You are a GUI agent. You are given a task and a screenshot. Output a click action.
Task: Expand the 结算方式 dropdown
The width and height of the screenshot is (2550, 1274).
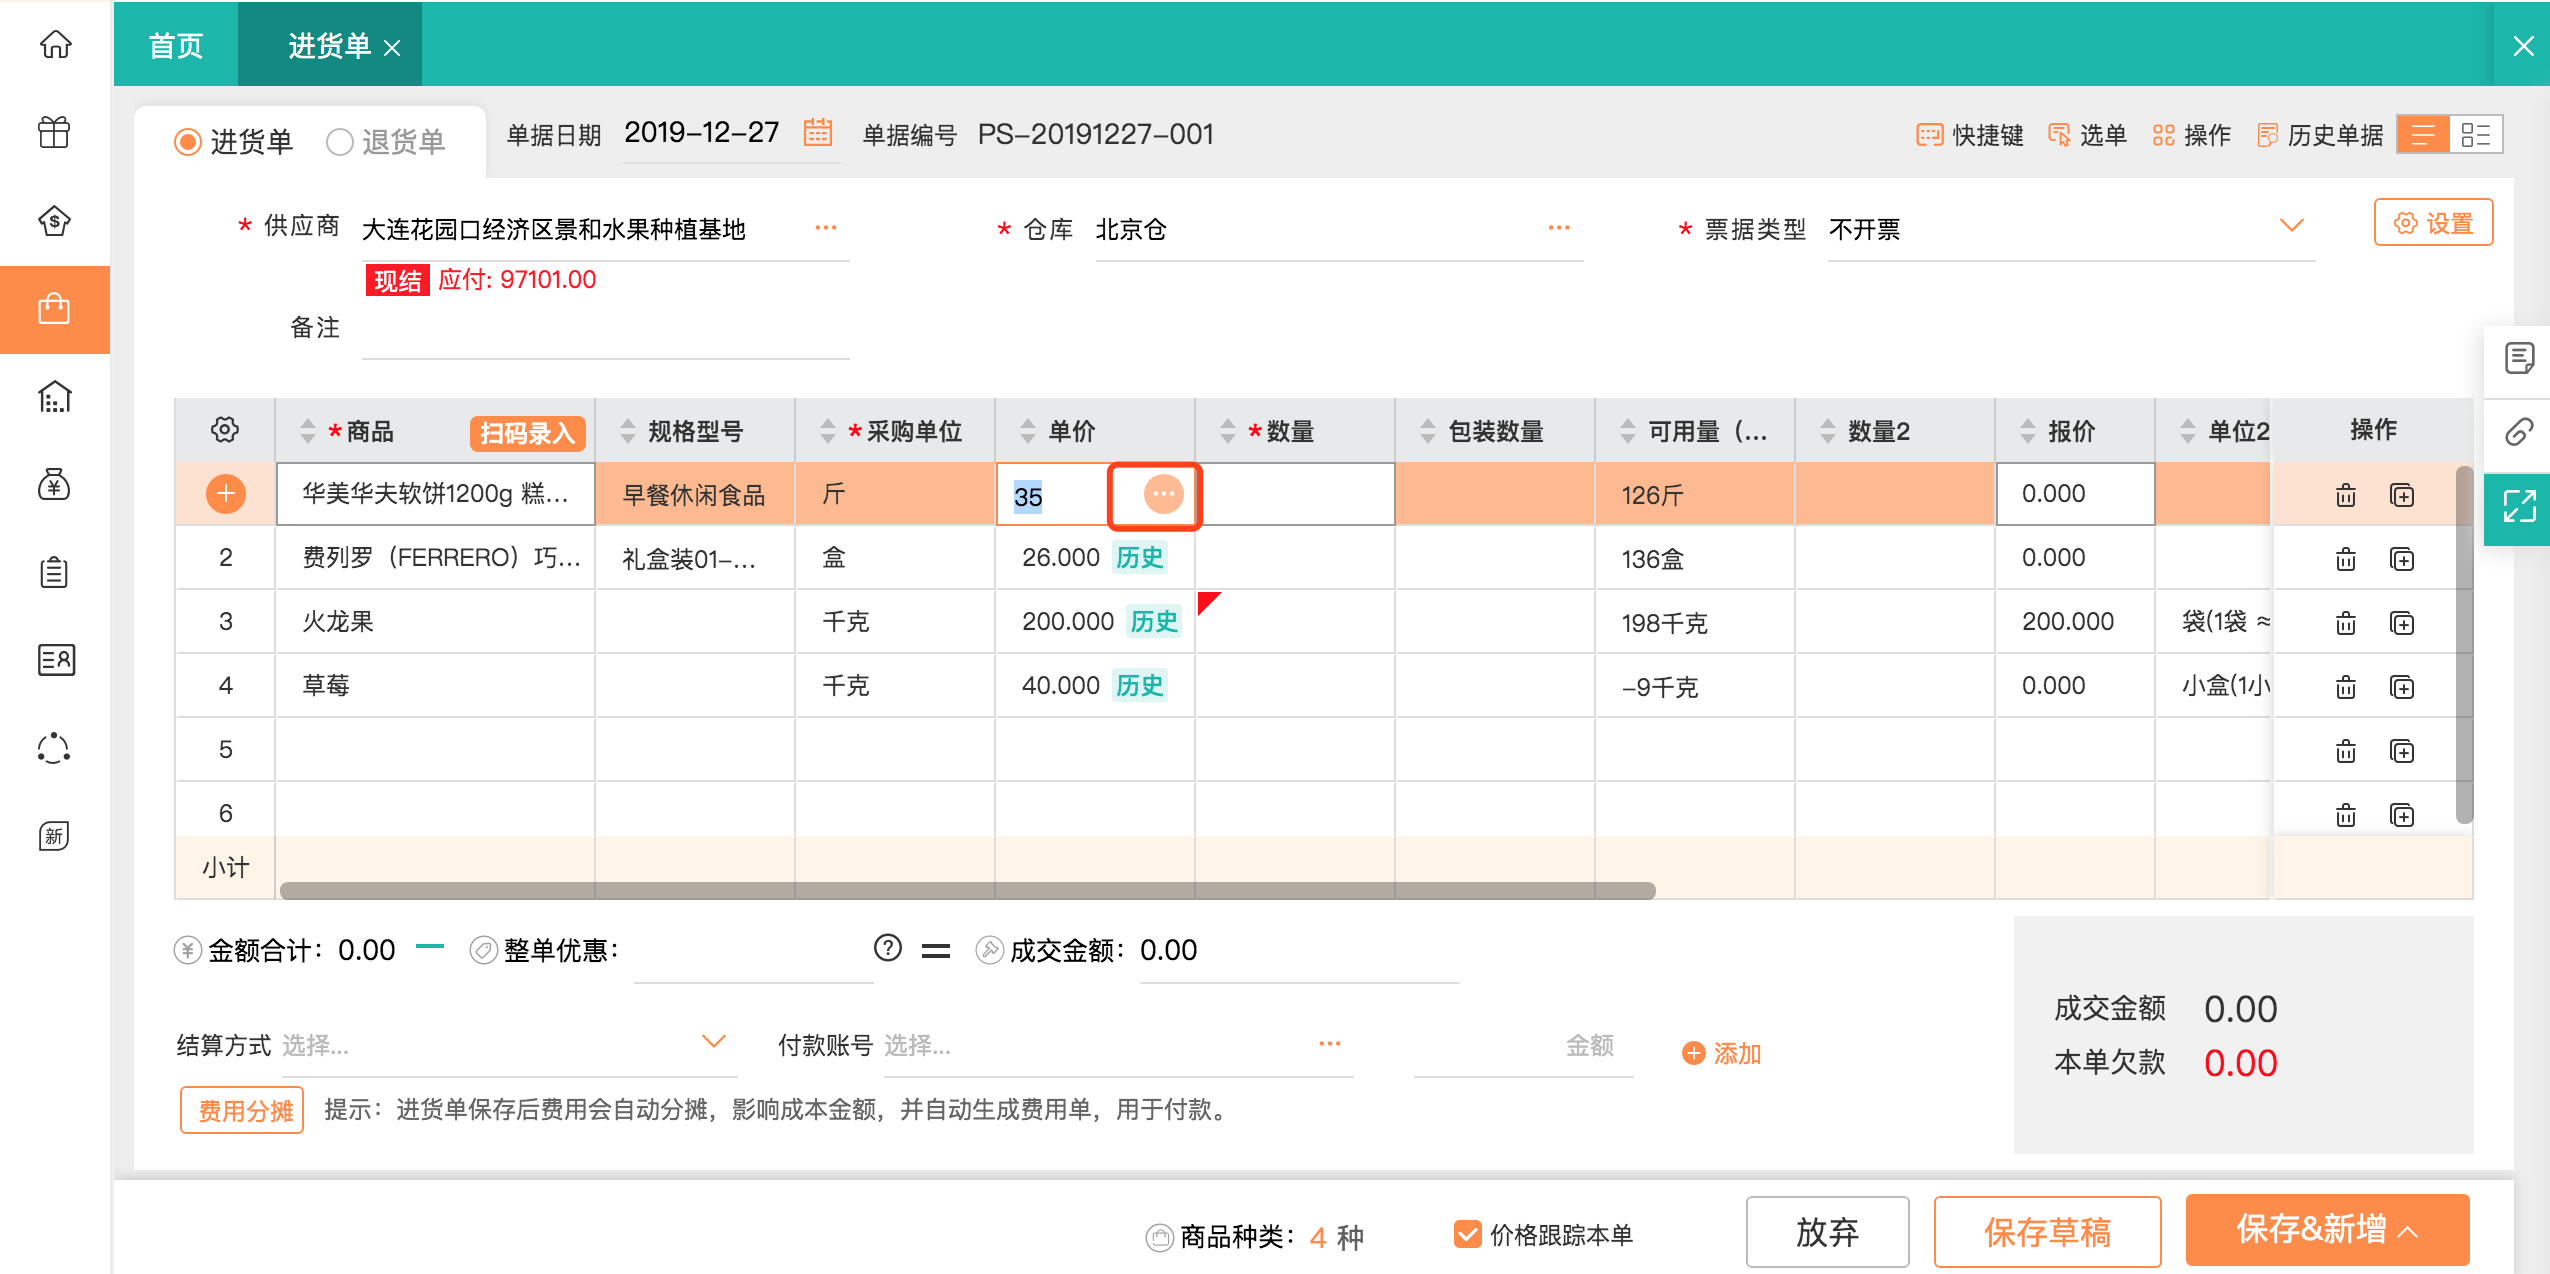point(709,1043)
